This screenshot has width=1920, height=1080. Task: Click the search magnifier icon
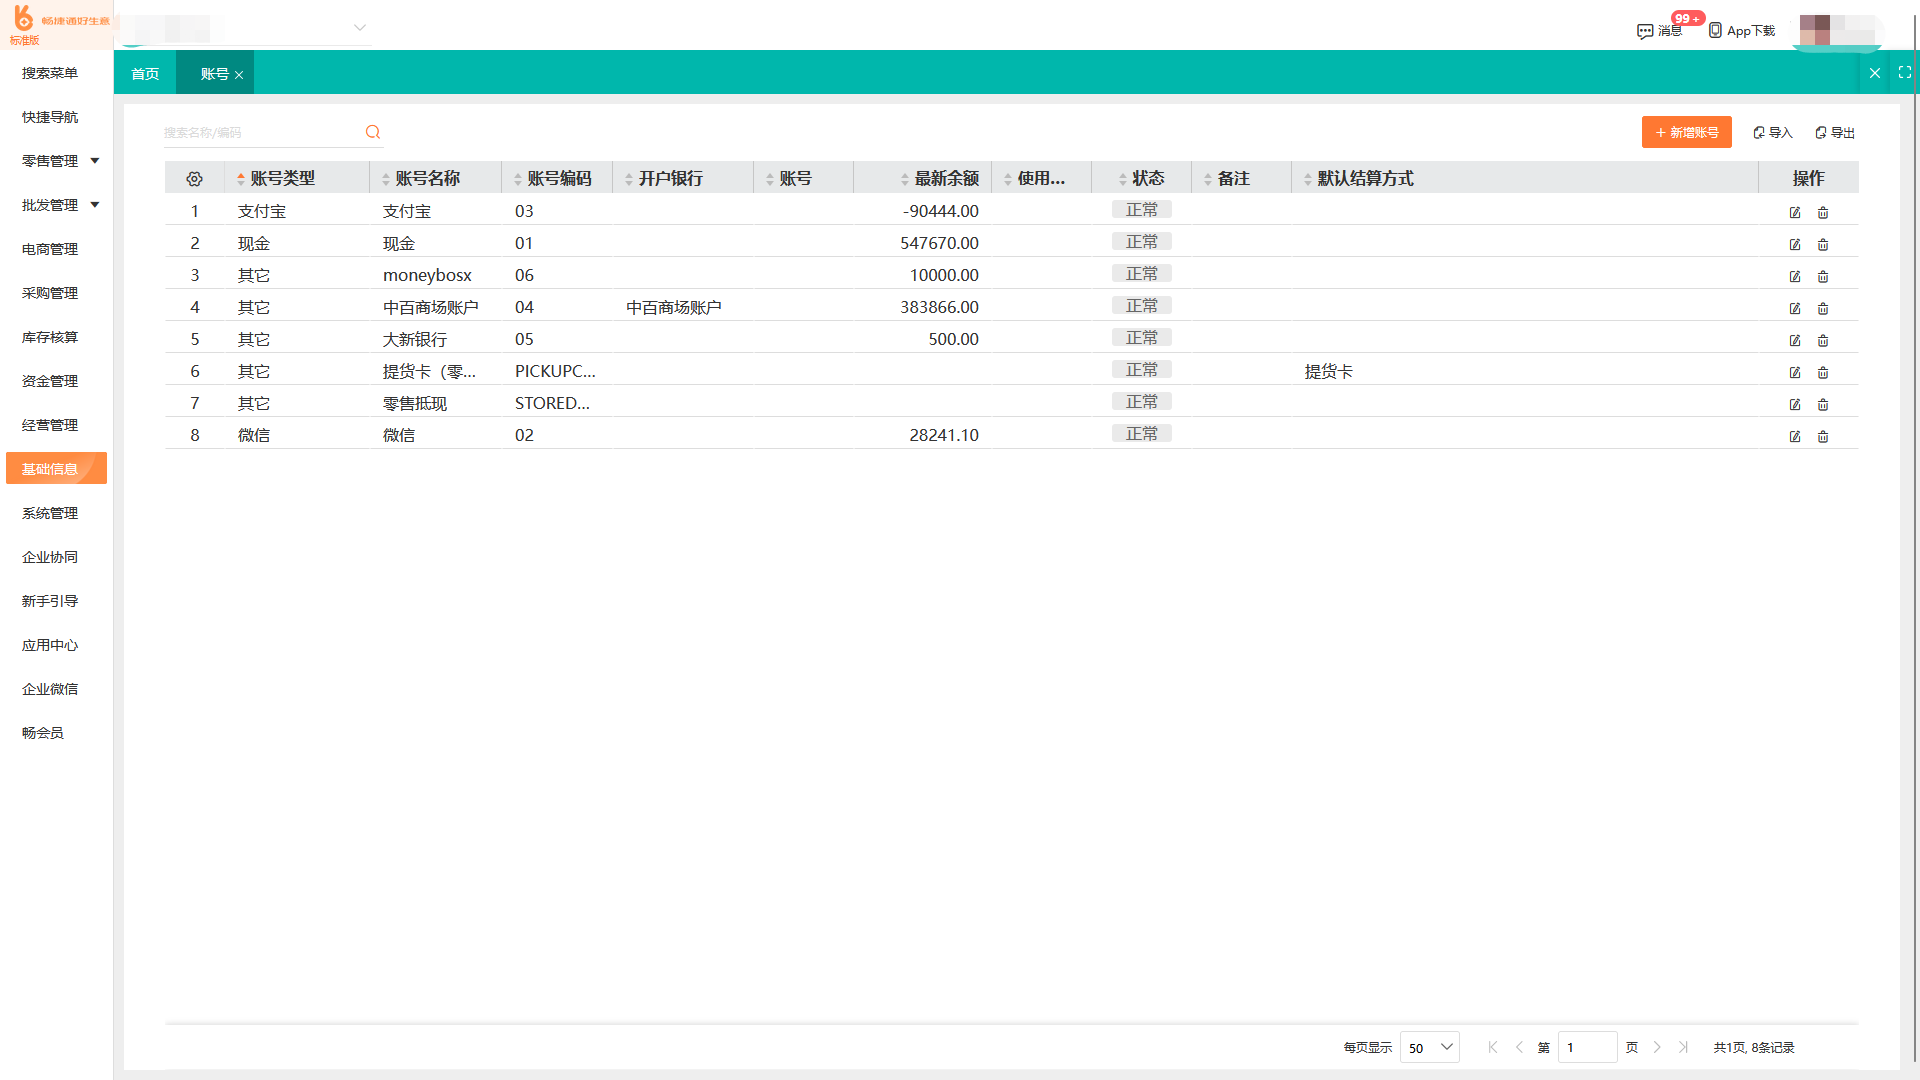[373, 131]
